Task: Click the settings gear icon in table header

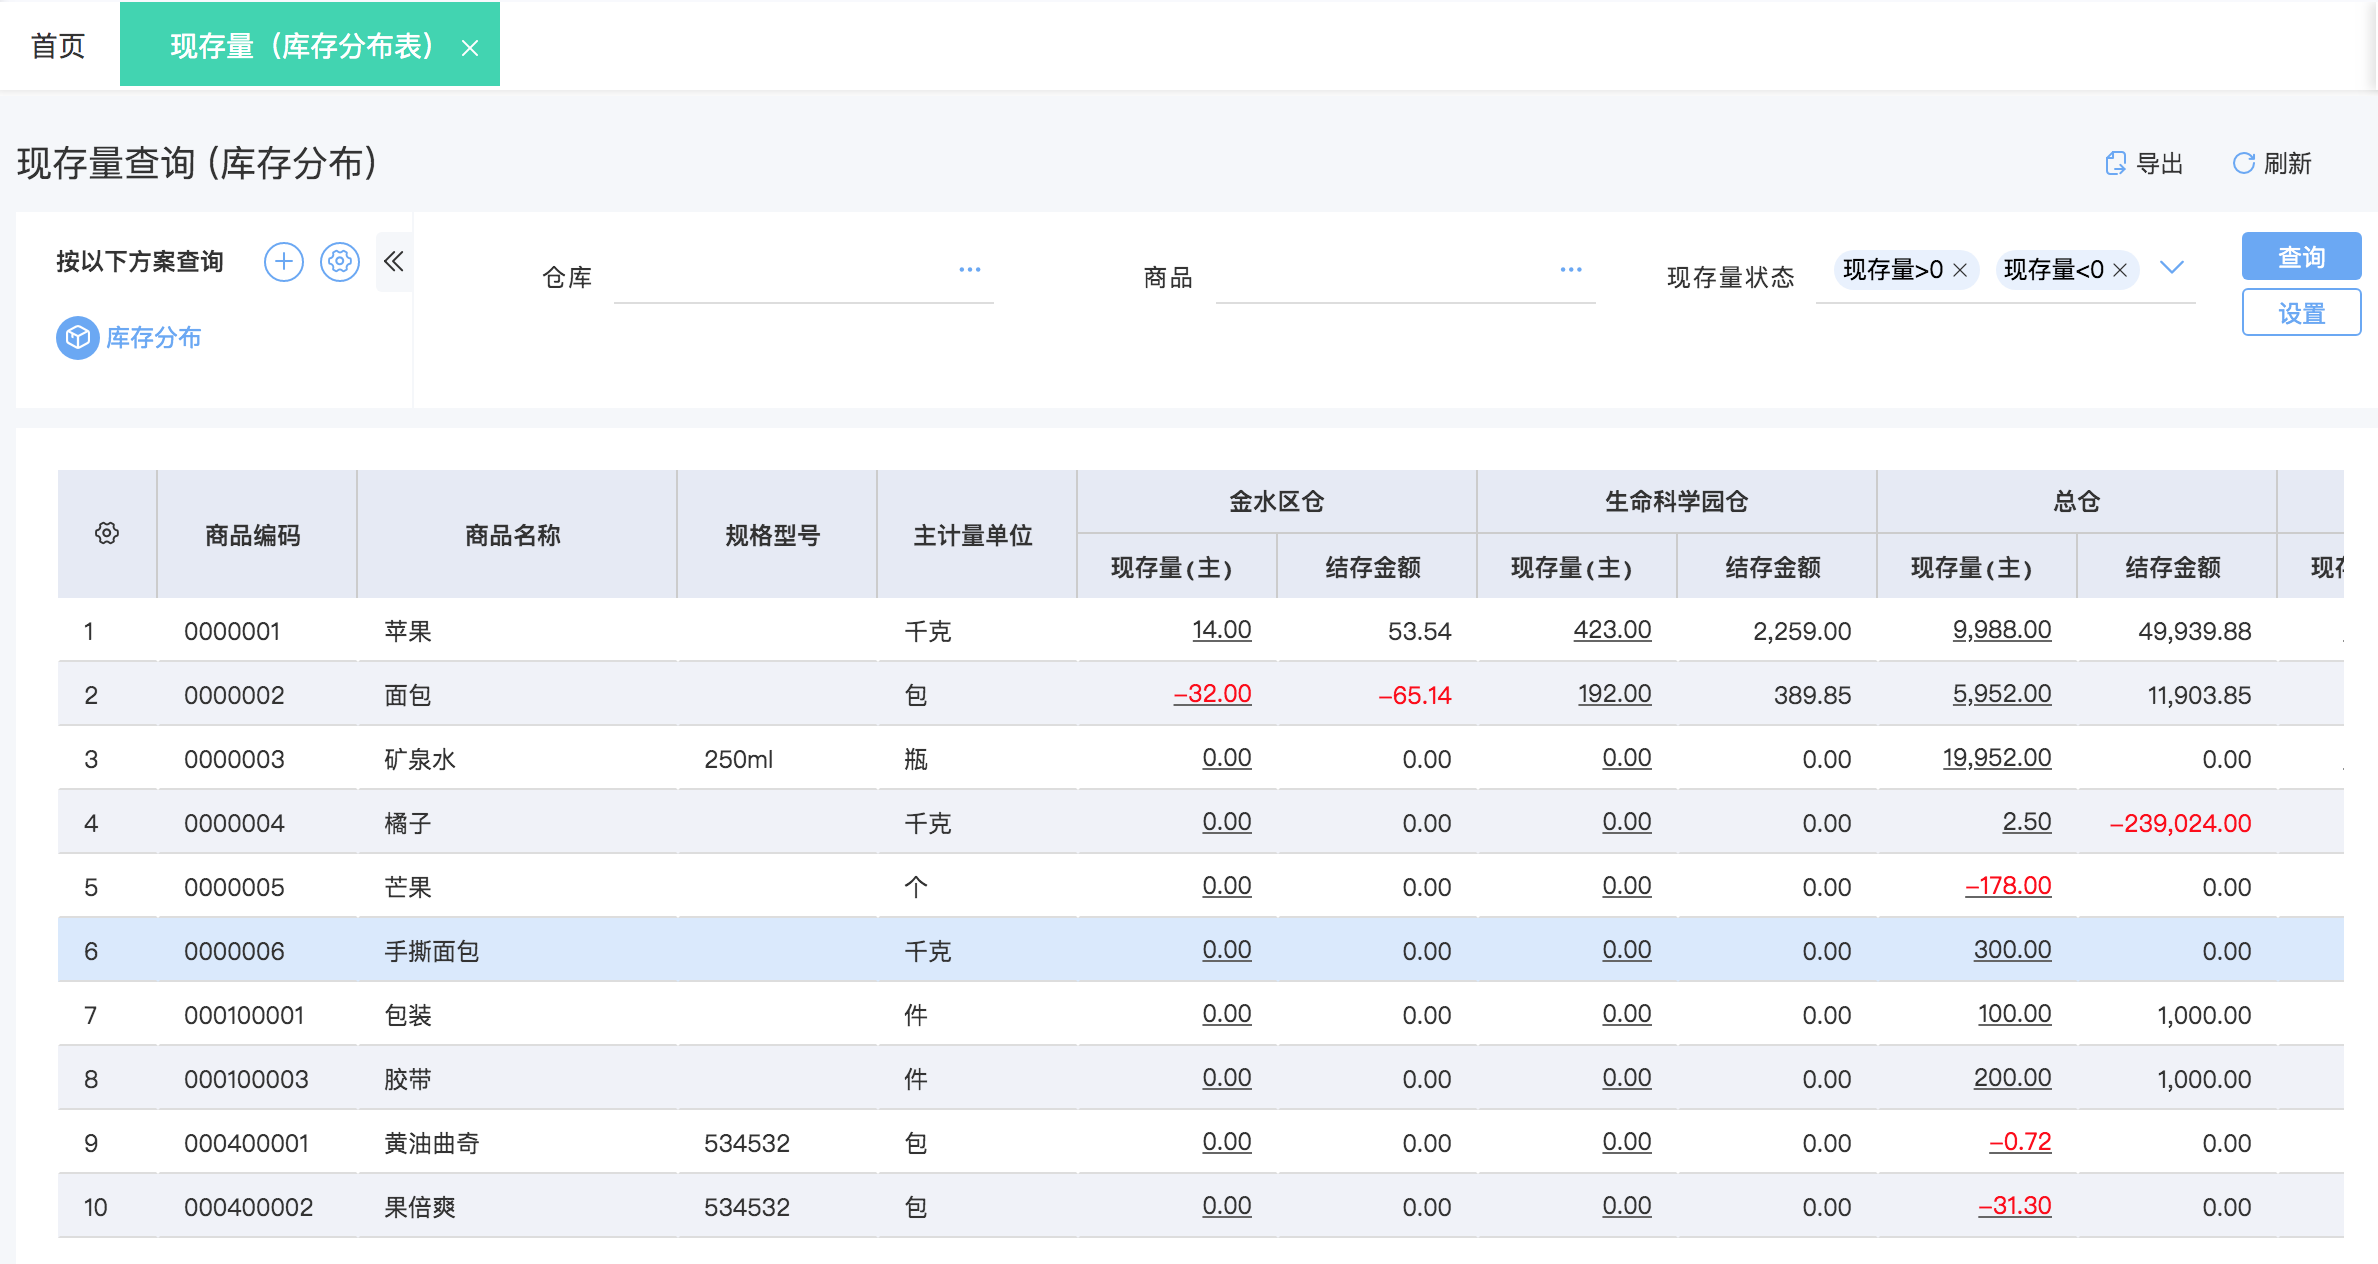Action: [107, 531]
